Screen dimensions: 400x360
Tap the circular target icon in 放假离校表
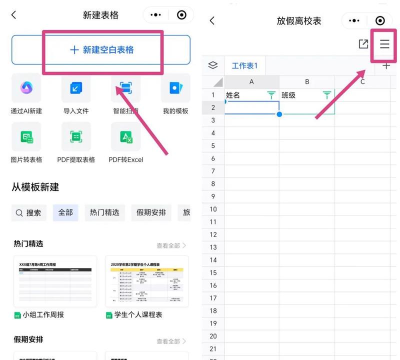(x=380, y=21)
